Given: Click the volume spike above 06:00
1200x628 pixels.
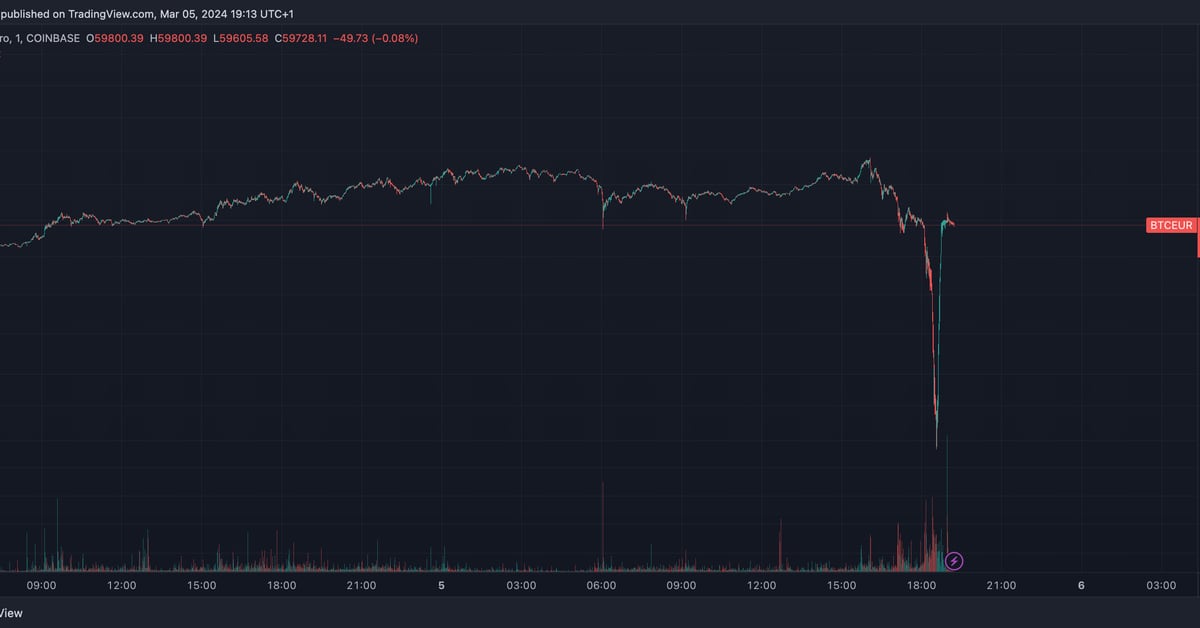Looking at the screenshot, I should (603, 525).
